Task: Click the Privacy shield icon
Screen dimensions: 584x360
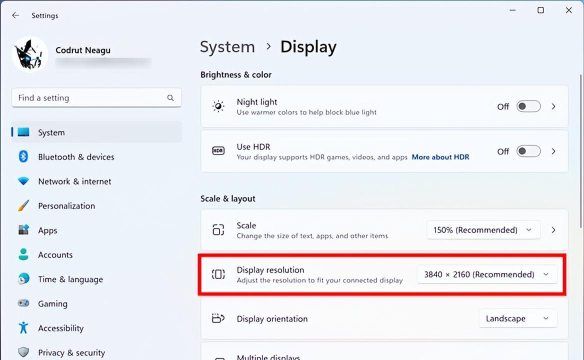Action: (23, 352)
